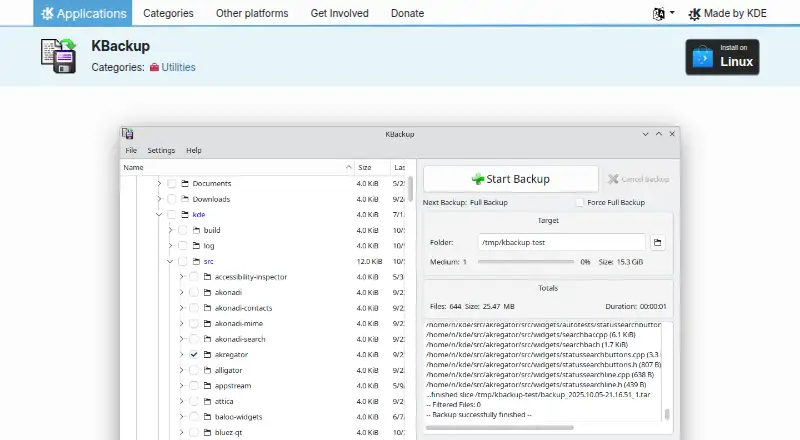Select the appstream tree row
This screenshot has width=800, height=440.
point(263,385)
